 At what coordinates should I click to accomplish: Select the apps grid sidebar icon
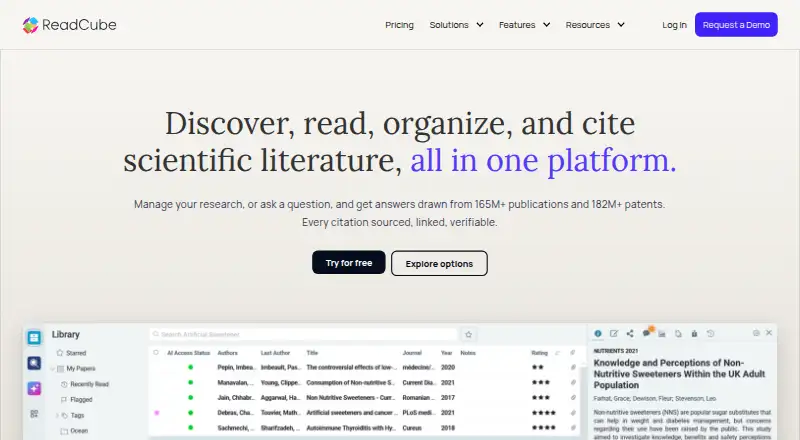pyautogui.click(x=34, y=414)
